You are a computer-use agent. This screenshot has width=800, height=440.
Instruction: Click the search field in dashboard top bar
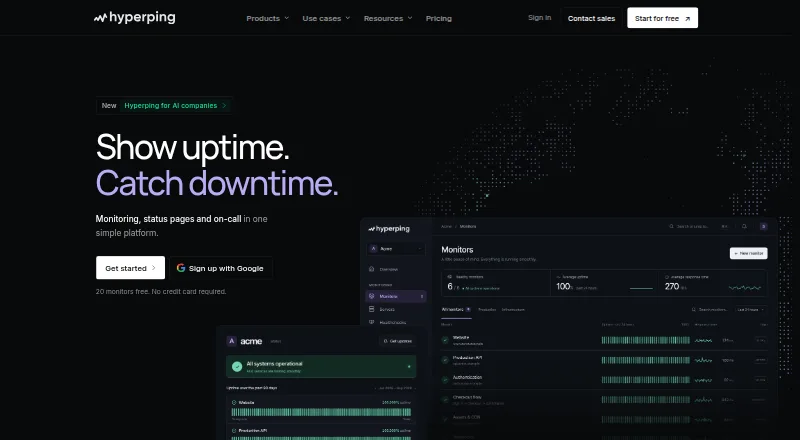pos(698,226)
